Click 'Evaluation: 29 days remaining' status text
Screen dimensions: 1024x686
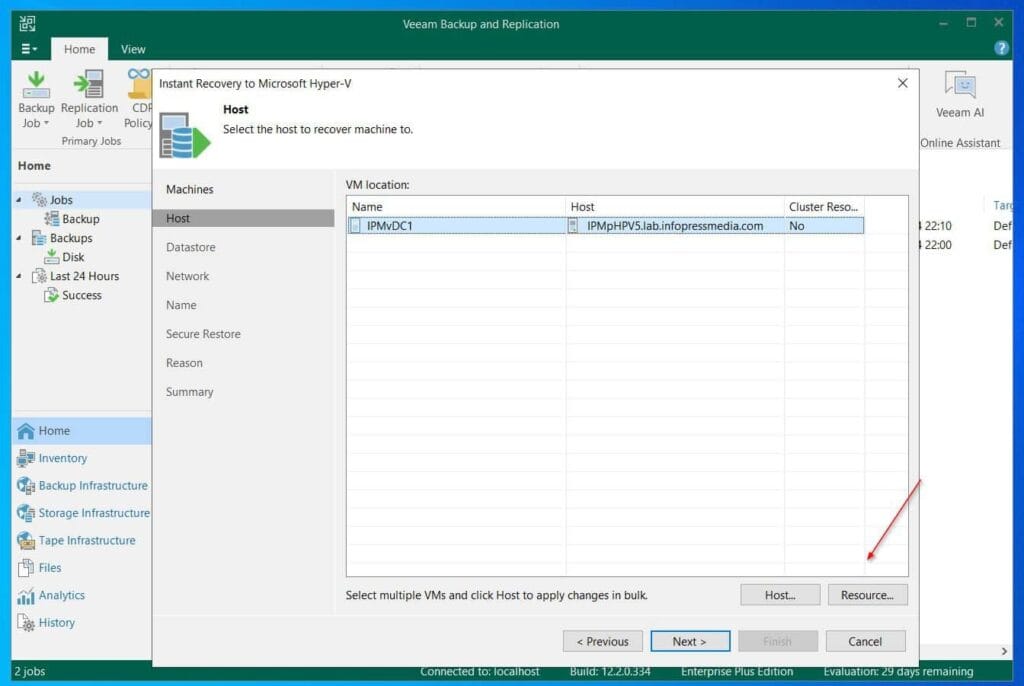[x=898, y=671]
